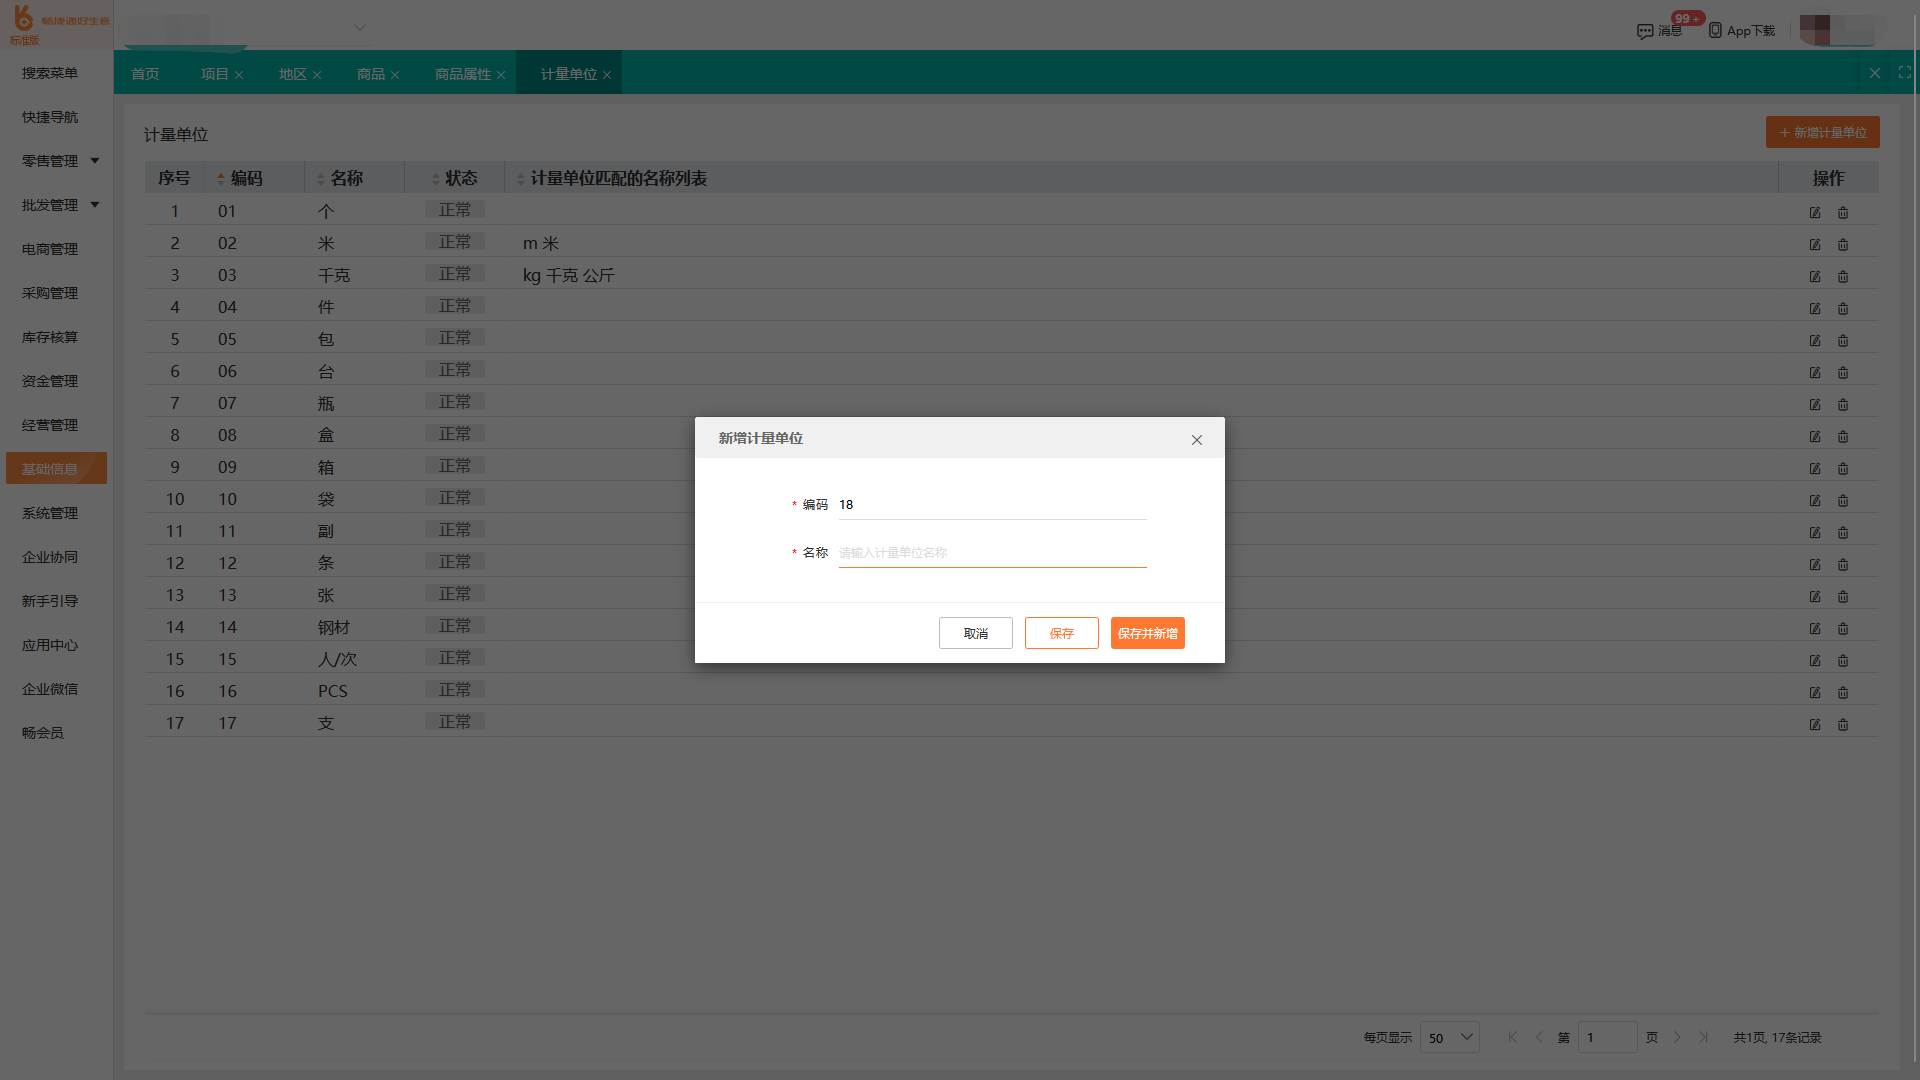Click 取消 button in dialog

[976, 633]
